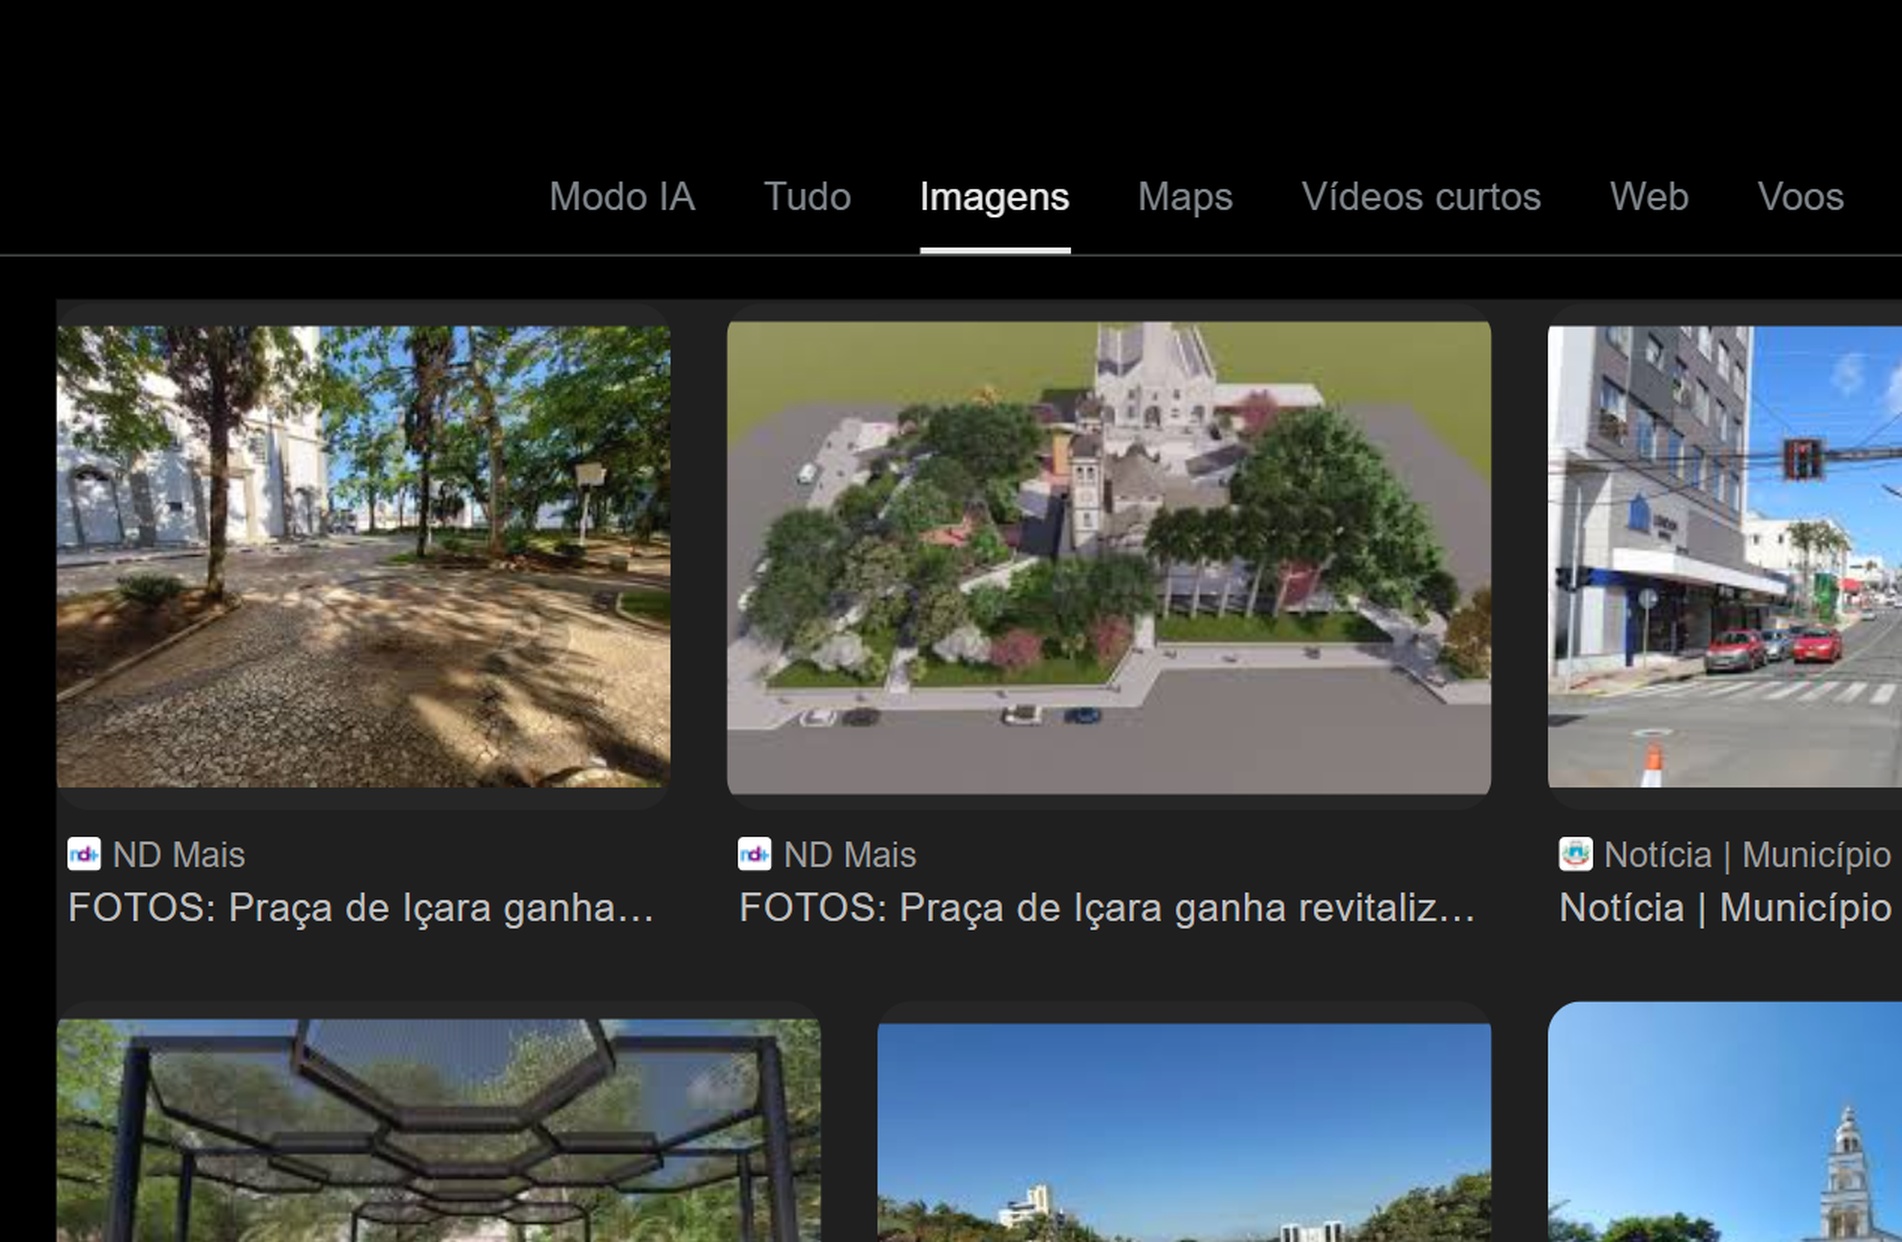Click the "FOTOS: Praça de Içara ganha revitaliz…" title
The height and width of the screenshot is (1242, 1902).
[1106, 908]
